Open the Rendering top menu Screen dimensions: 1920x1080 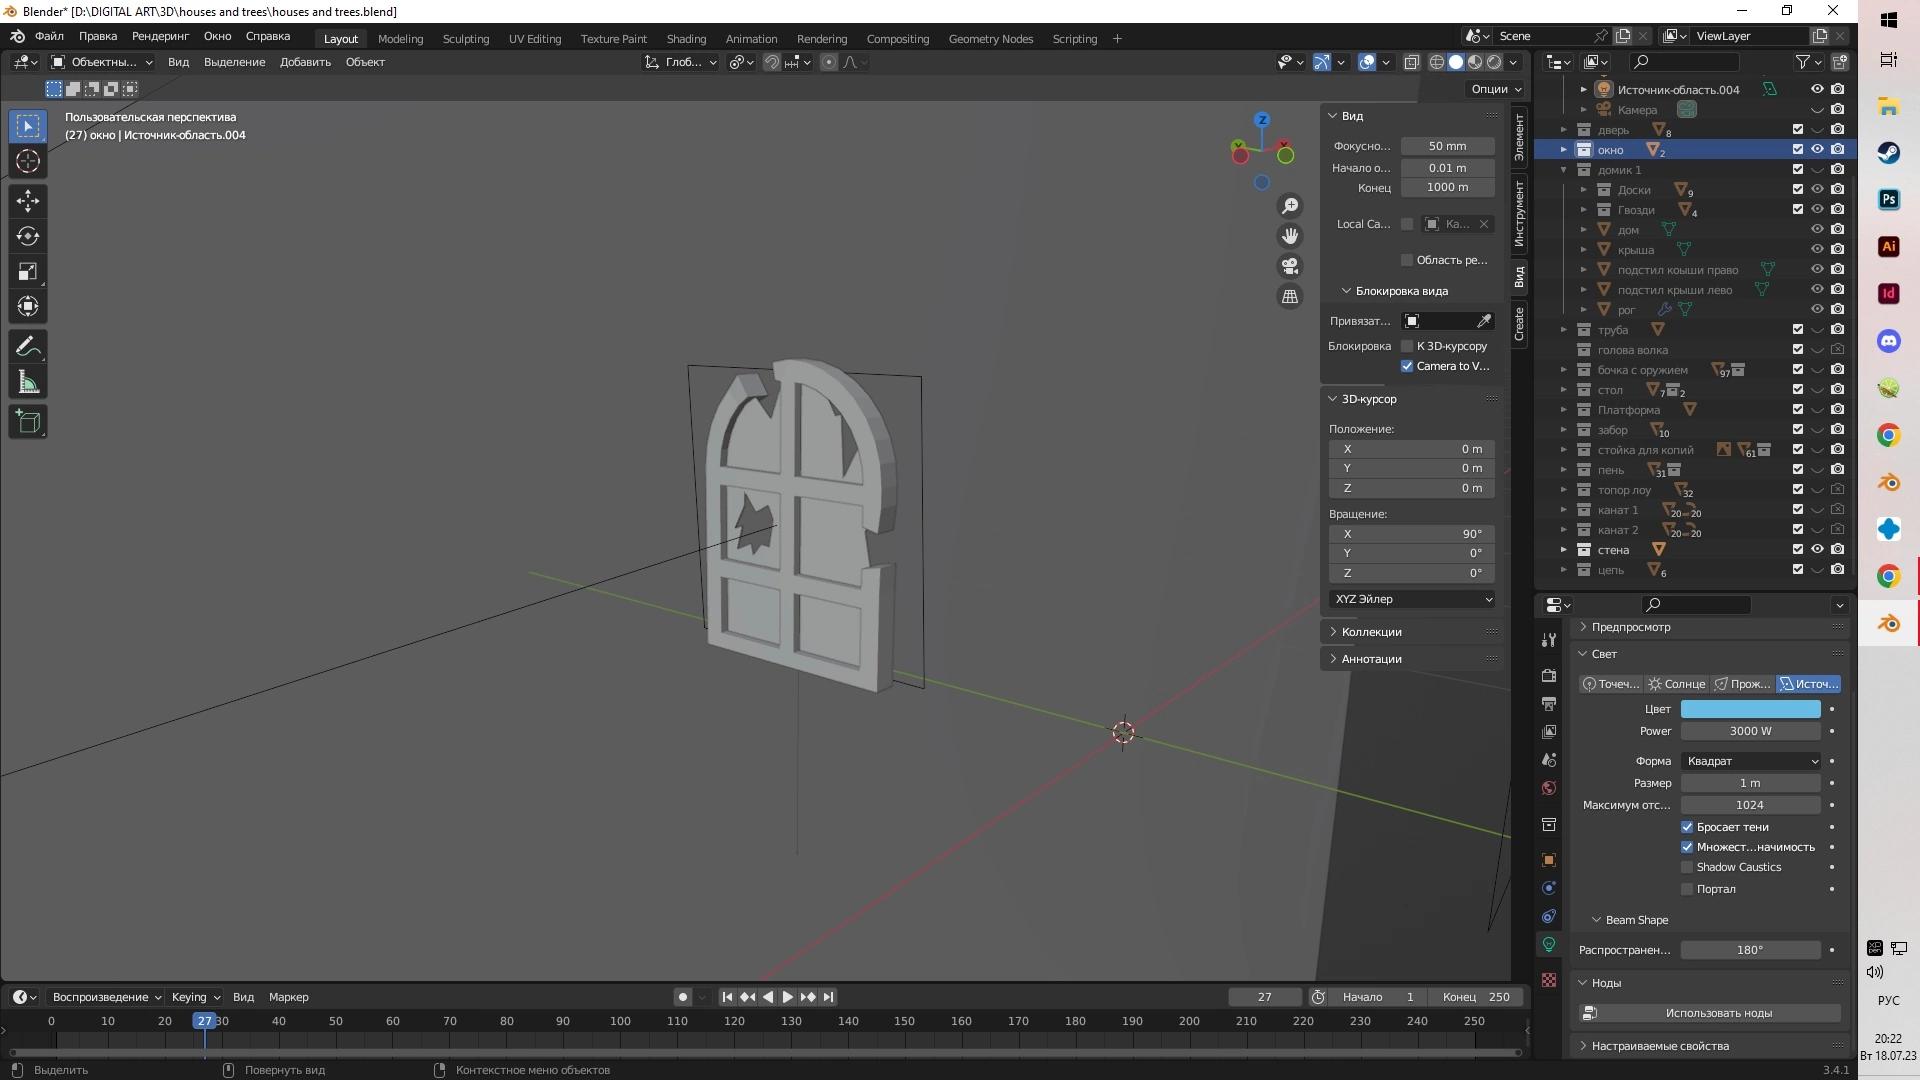[x=160, y=36]
